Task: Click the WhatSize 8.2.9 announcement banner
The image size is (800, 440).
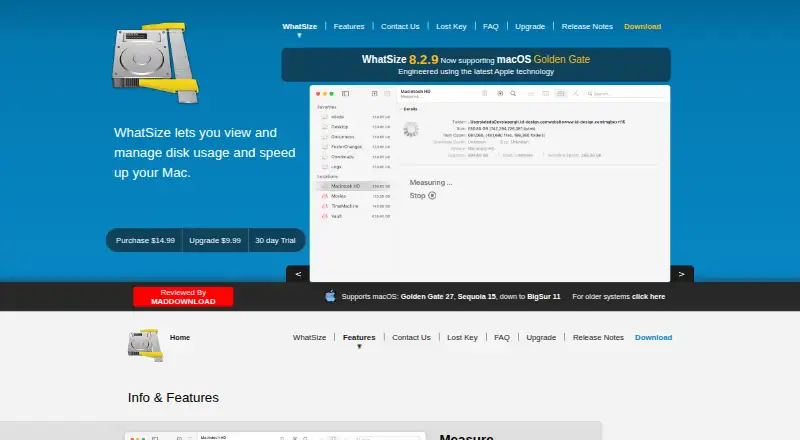Action: pos(476,65)
